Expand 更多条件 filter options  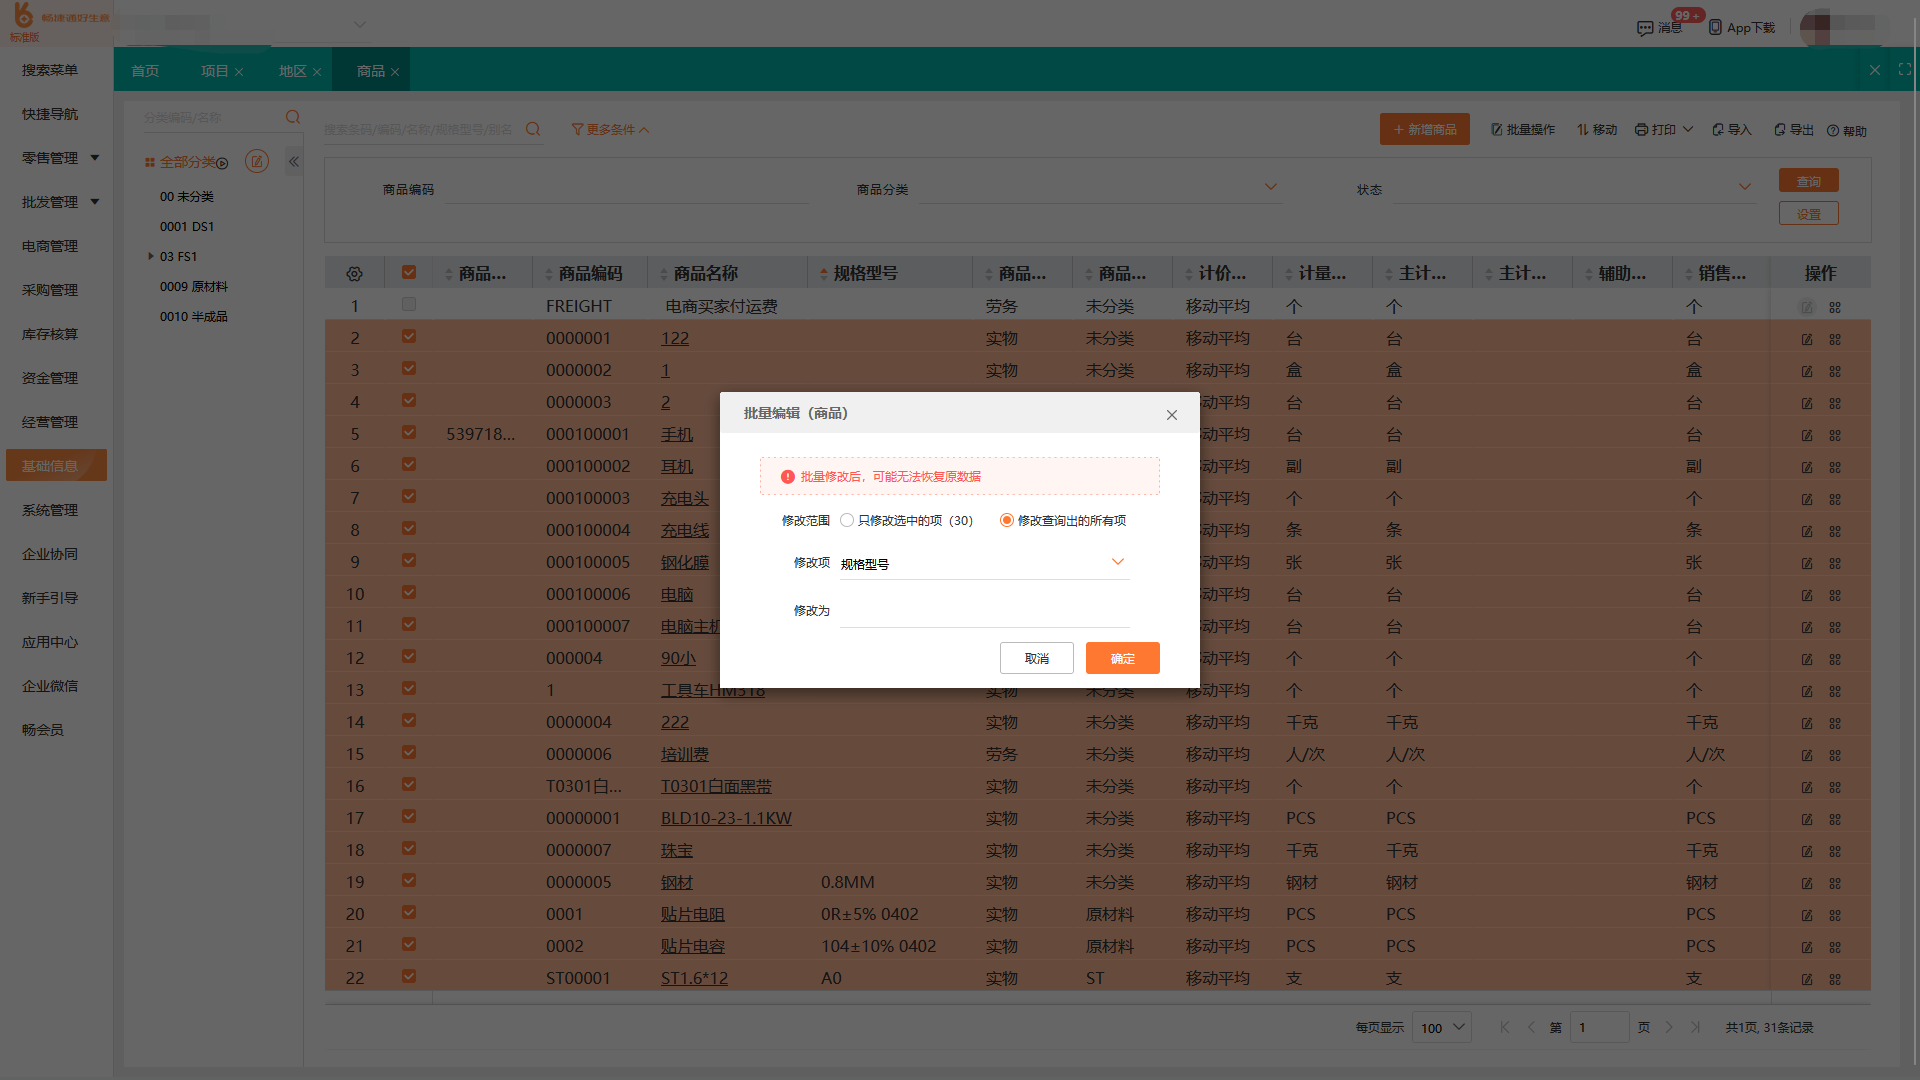[611, 128]
